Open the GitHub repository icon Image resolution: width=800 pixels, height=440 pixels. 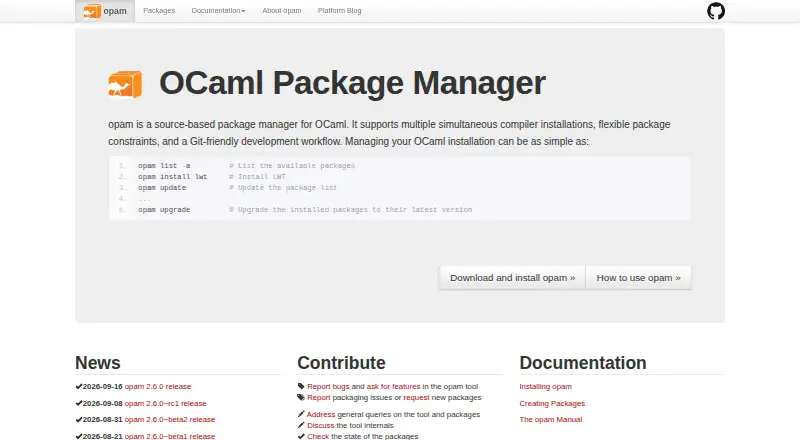716,11
